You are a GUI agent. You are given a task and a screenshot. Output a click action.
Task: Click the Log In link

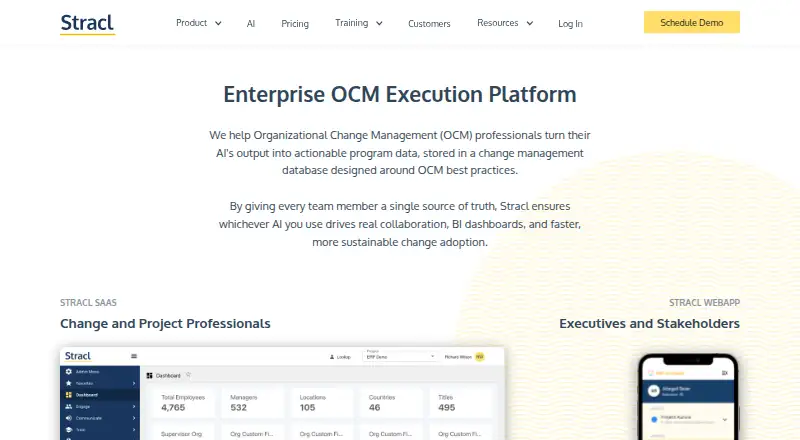(570, 23)
